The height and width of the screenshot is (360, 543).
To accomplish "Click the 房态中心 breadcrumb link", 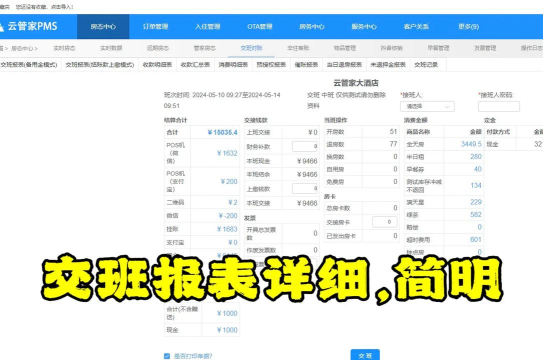I will pos(22,48).
